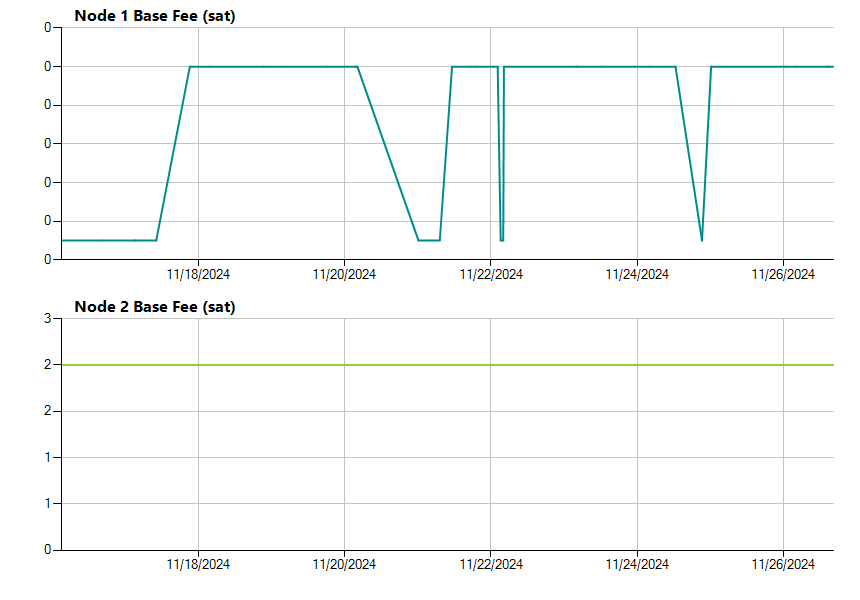Viewport: 860px width, 600px height.
Task: Click the Node 2 Base Fee chart title
Action: tap(155, 307)
